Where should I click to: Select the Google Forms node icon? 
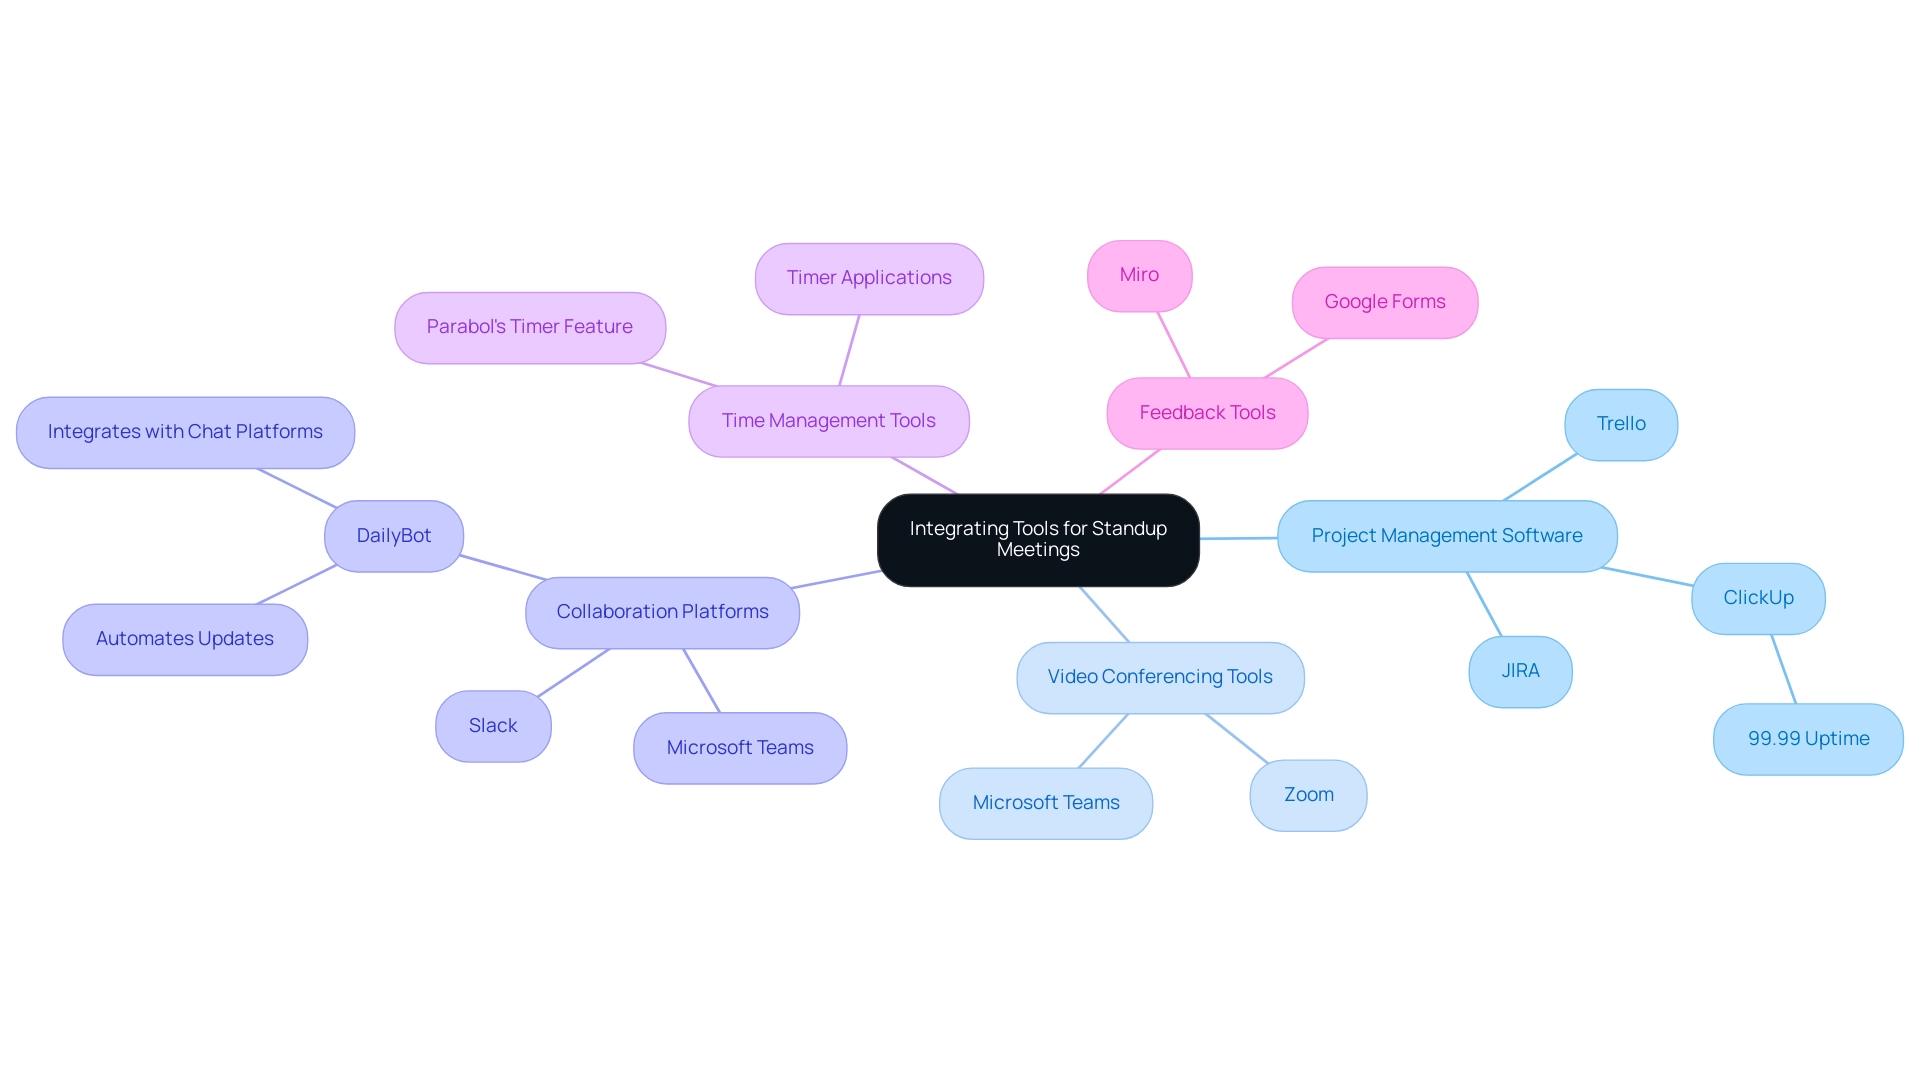point(1385,299)
